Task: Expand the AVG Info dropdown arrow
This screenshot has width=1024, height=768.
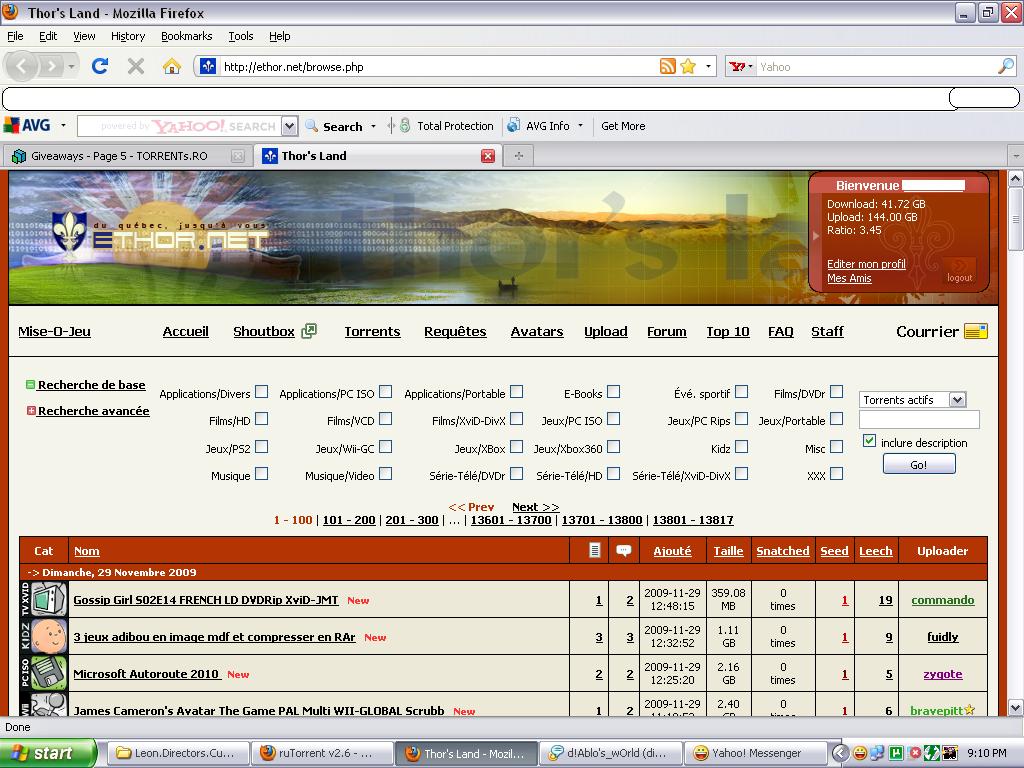Action: click(580, 126)
